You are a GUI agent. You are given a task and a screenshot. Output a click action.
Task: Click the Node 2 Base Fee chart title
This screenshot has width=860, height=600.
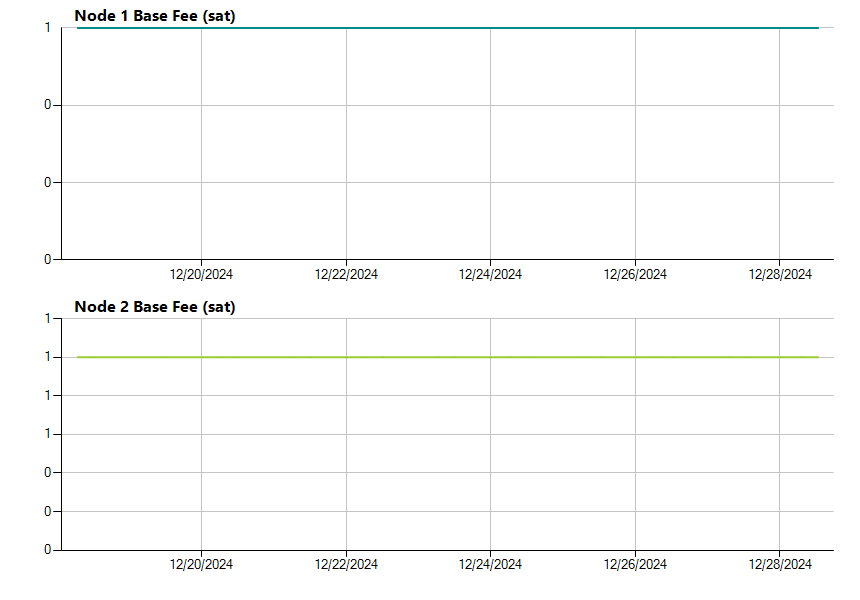(x=155, y=307)
